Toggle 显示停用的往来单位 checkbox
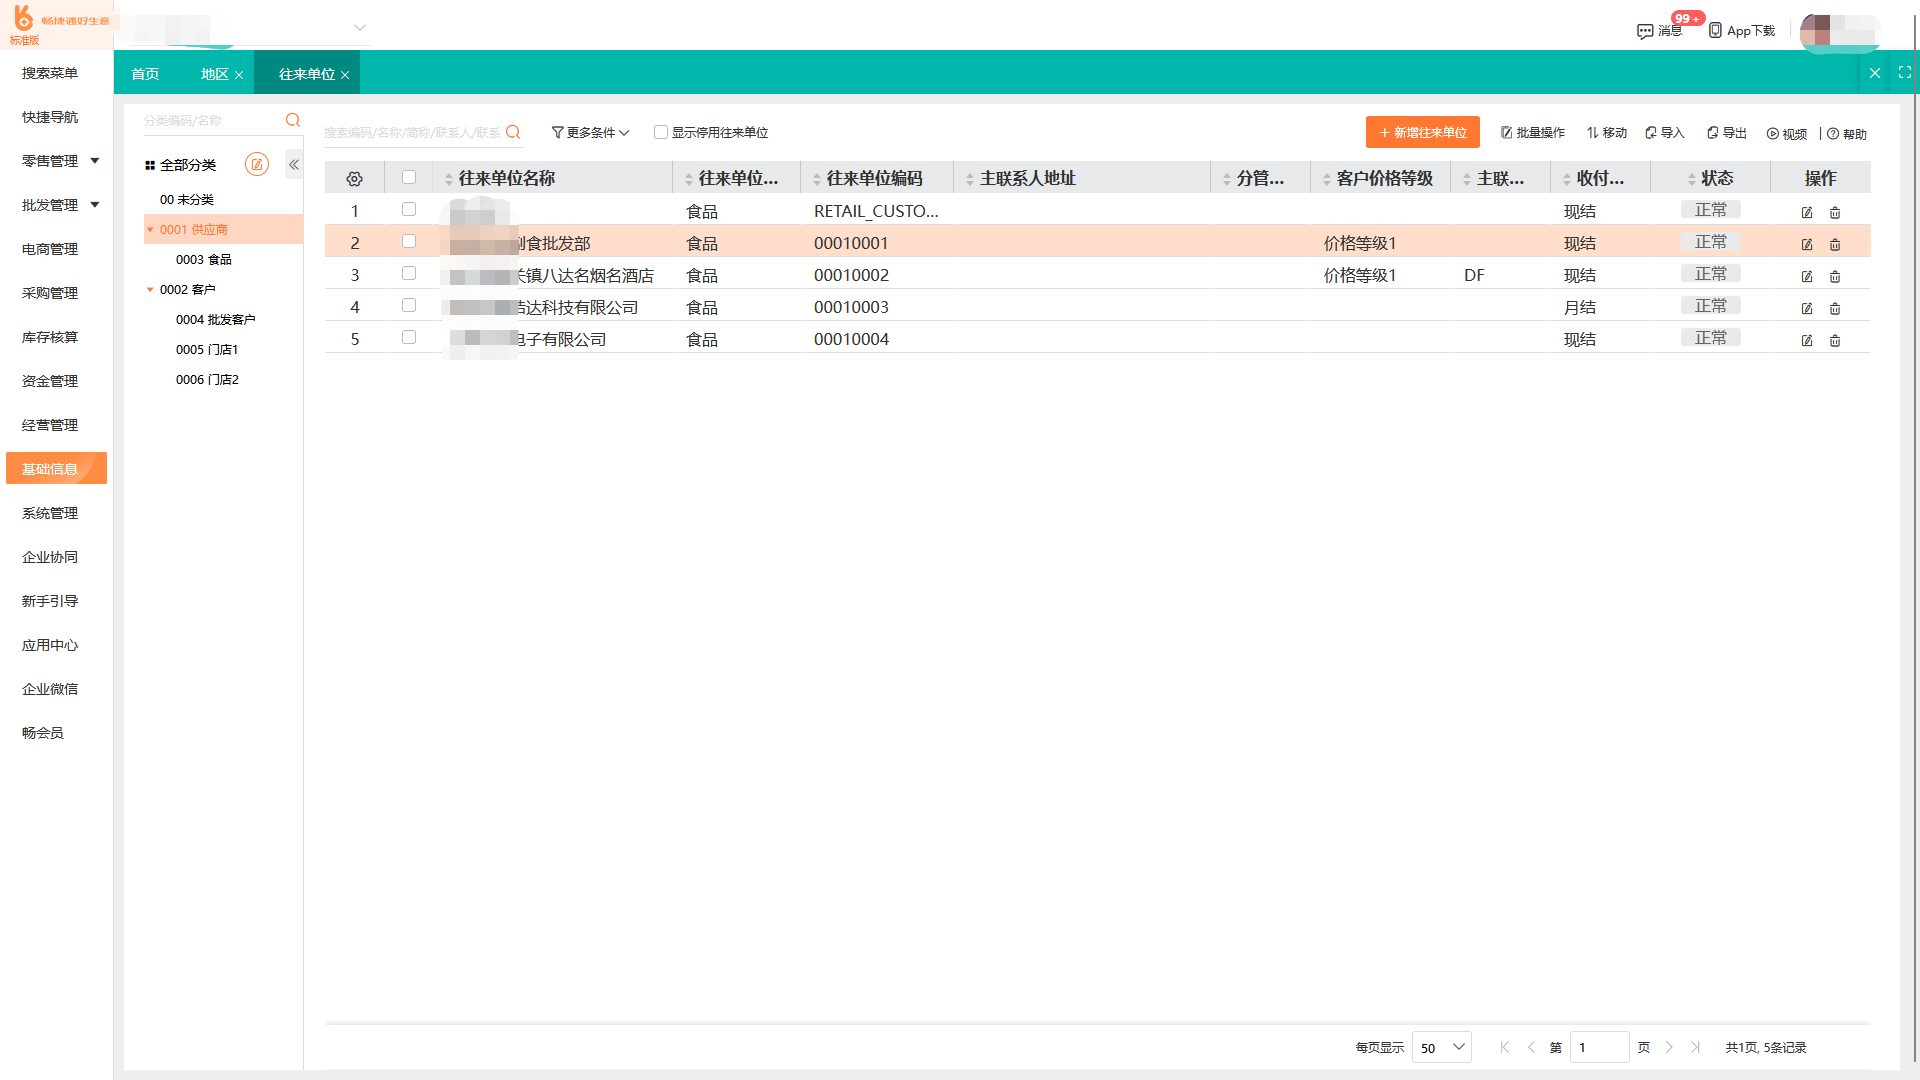1920x1080 pixels. click(x=662, y=132)
